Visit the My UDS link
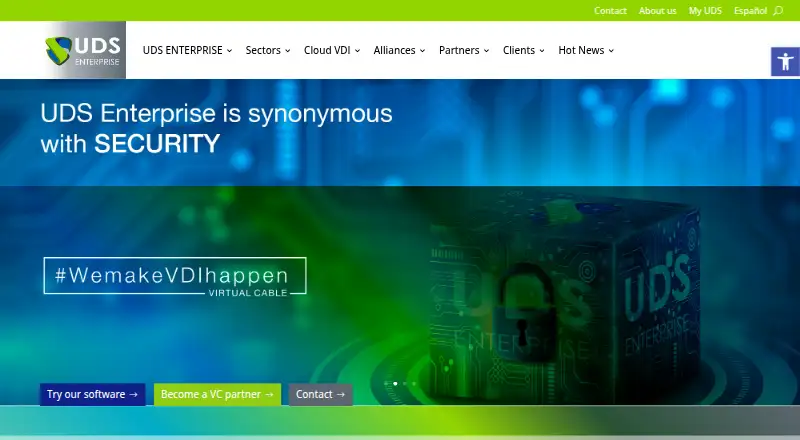800x440 pixels. click(705, 11)
